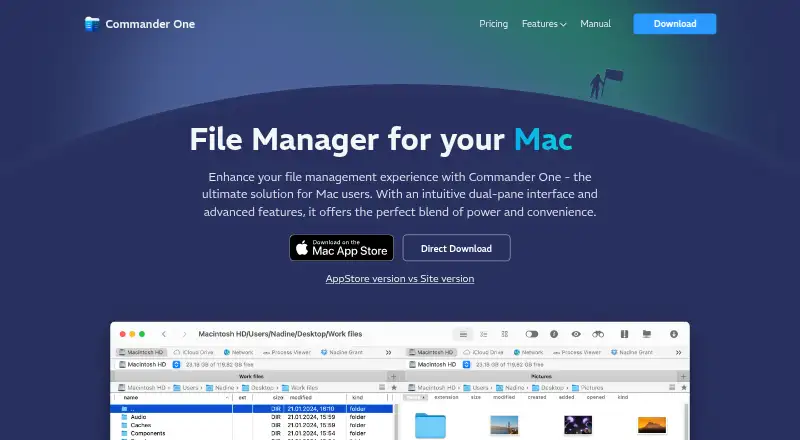Open left pane Macintosh HD drive dropdown
The height and width of the screenshot is (440, 800).
176,364
